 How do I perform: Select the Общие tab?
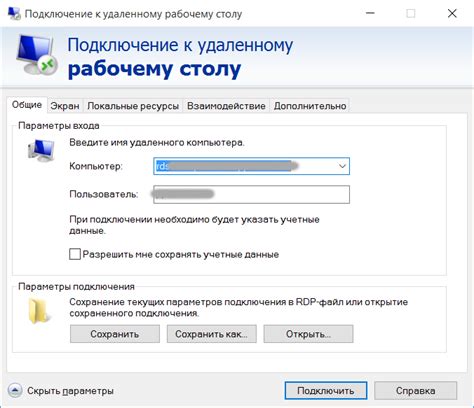coord(27,105)
